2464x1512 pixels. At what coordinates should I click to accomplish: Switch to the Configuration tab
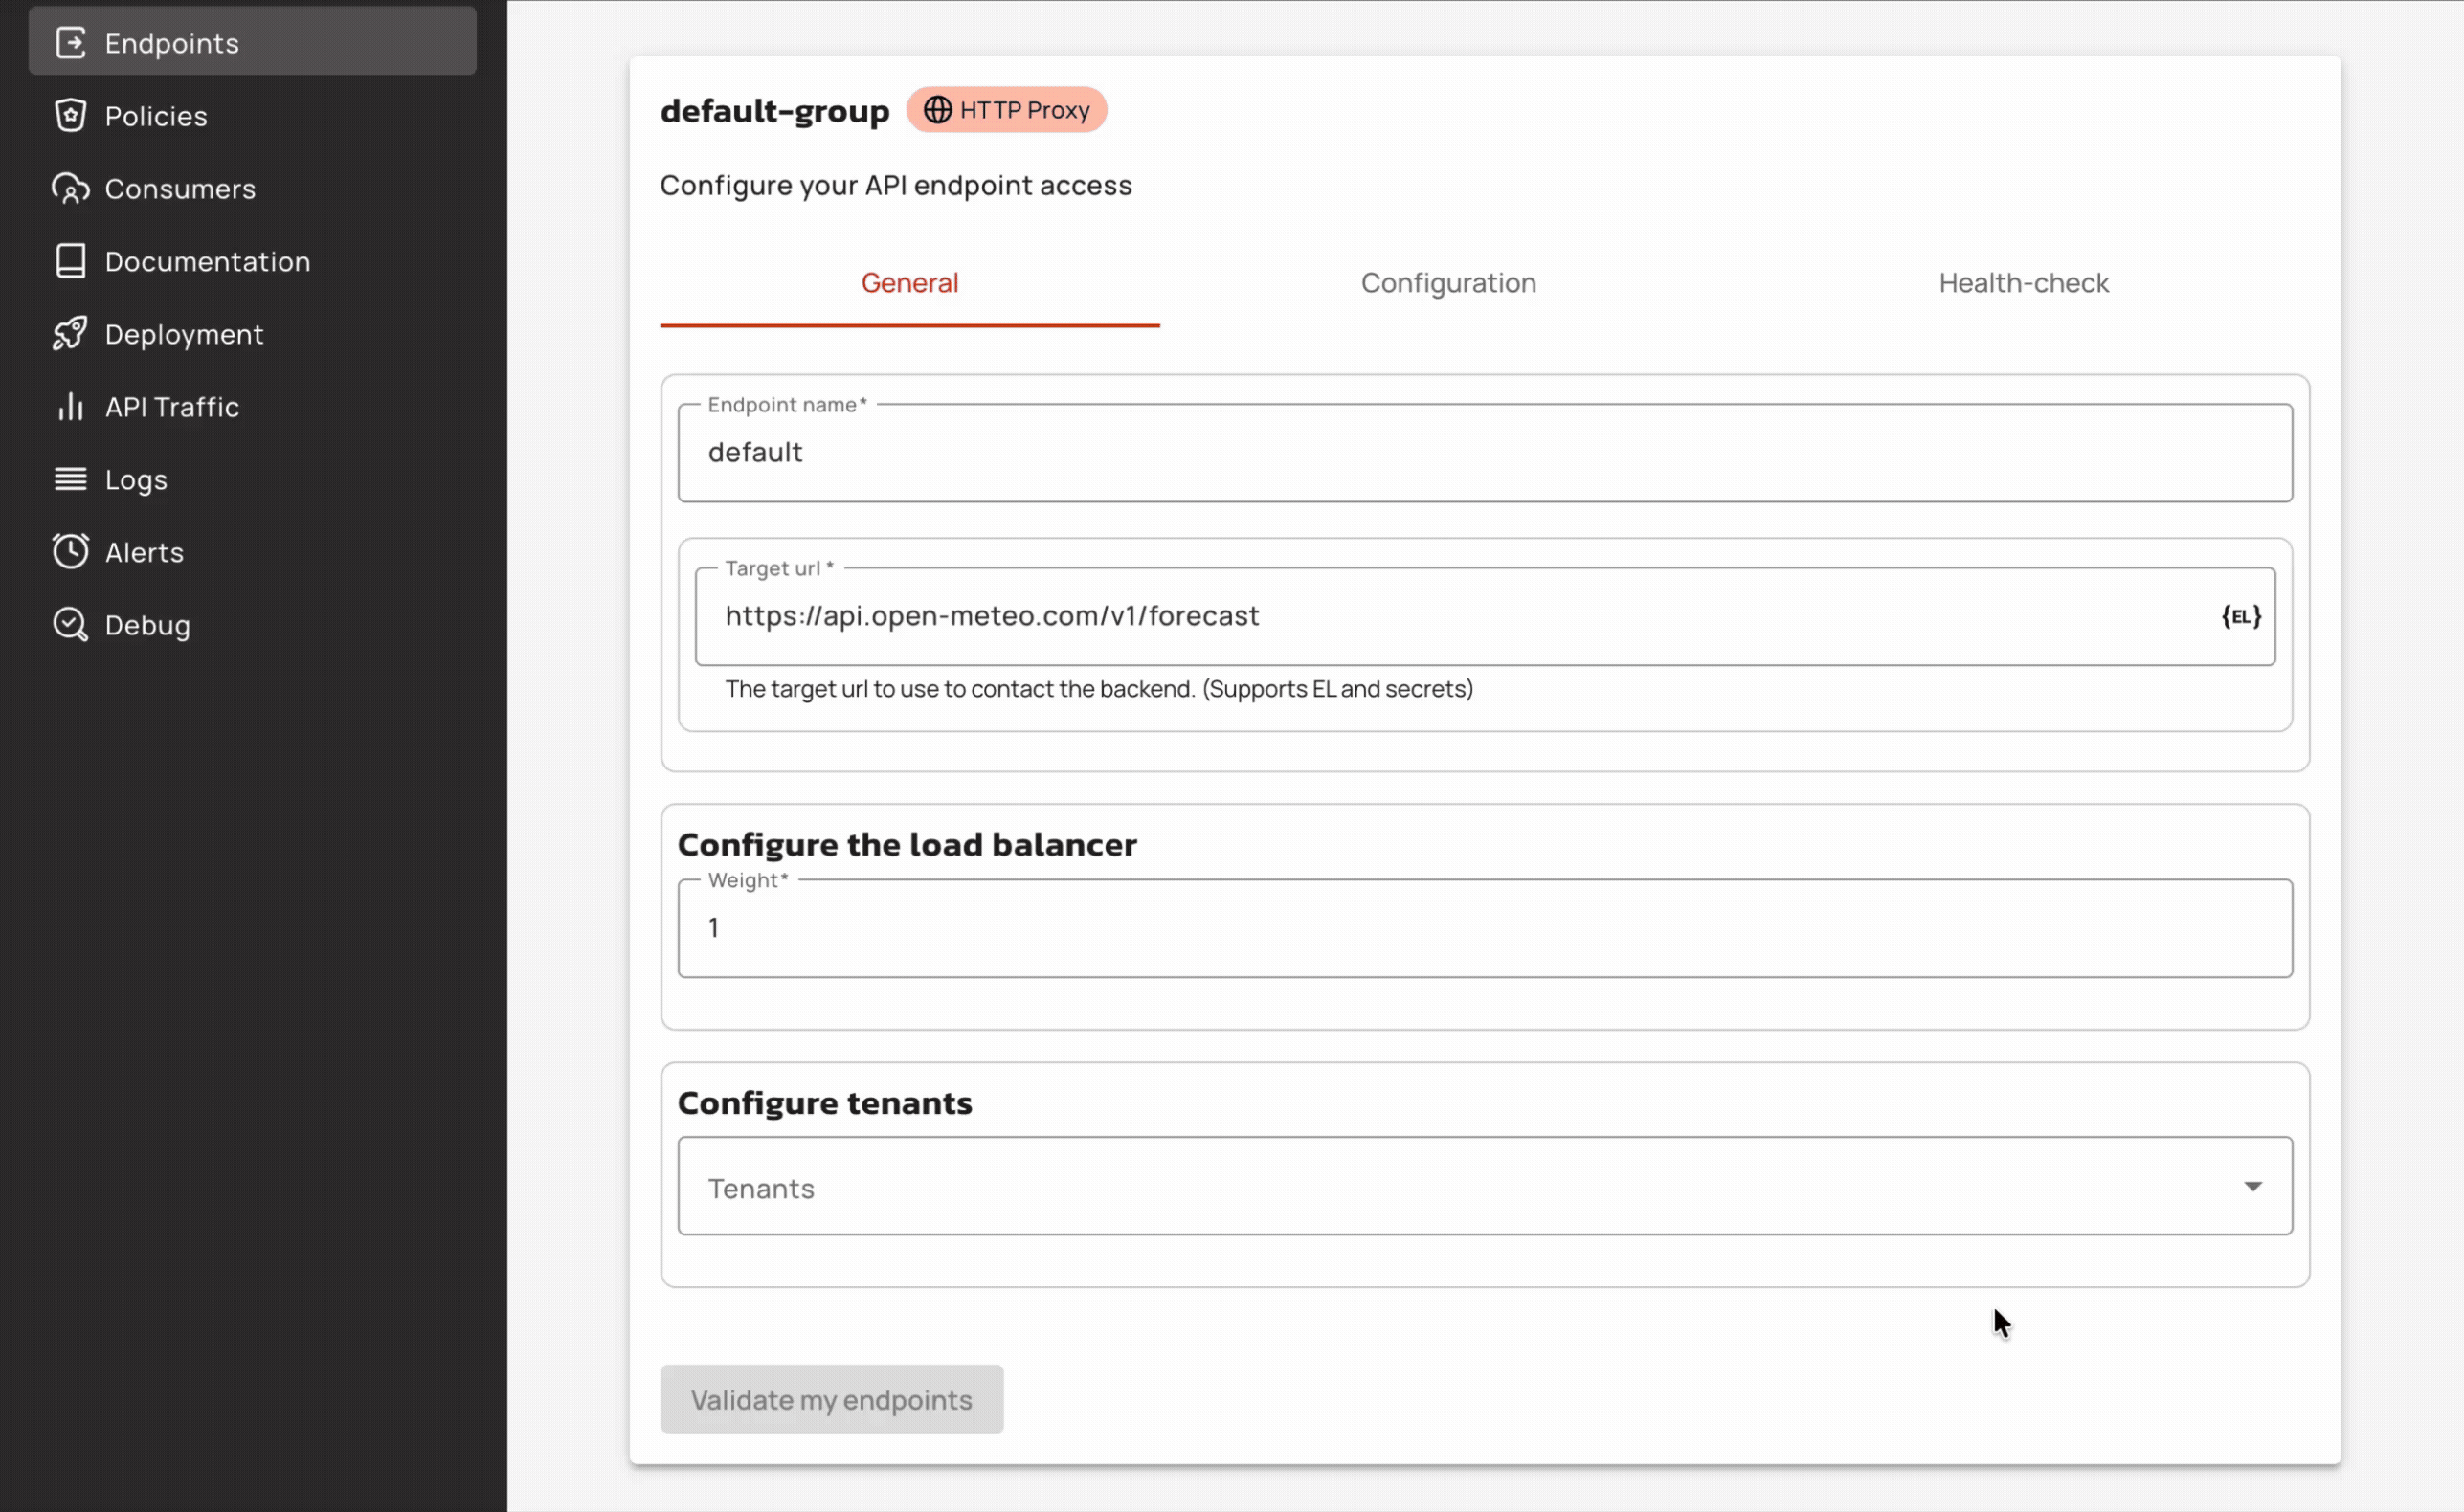coord(1447,283)
